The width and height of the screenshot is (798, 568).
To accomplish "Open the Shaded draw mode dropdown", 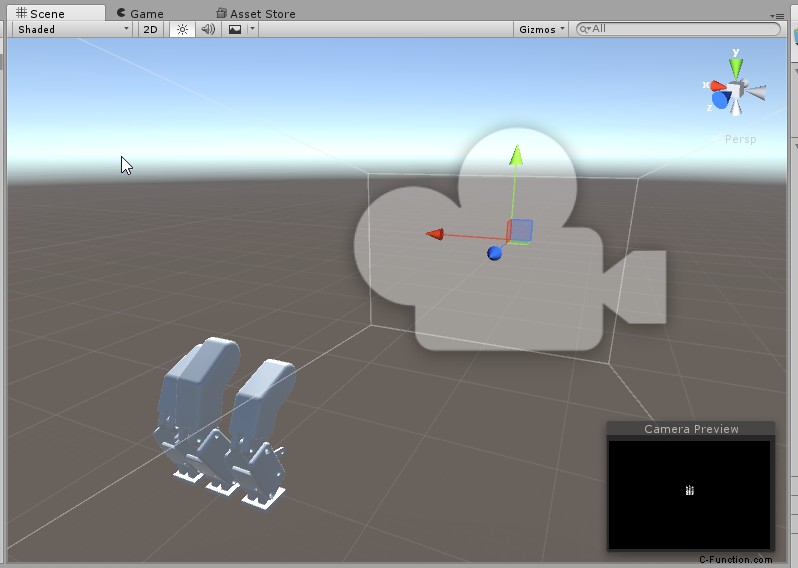I will pyautogui.click(x=73, y=29).
